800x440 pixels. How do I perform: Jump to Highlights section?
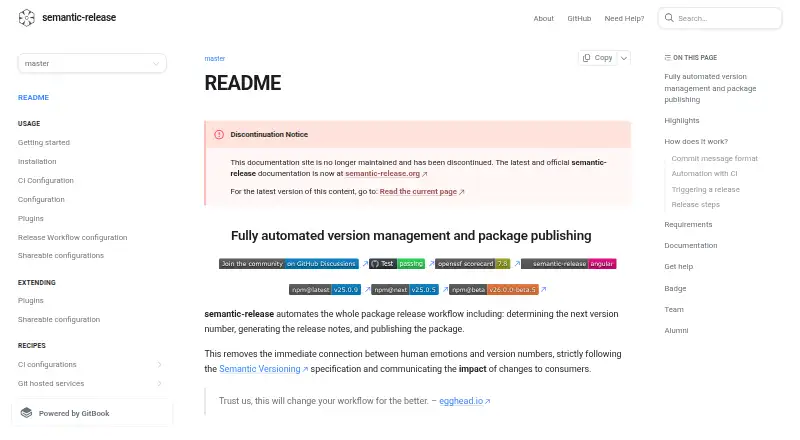(x=682, y=120)
